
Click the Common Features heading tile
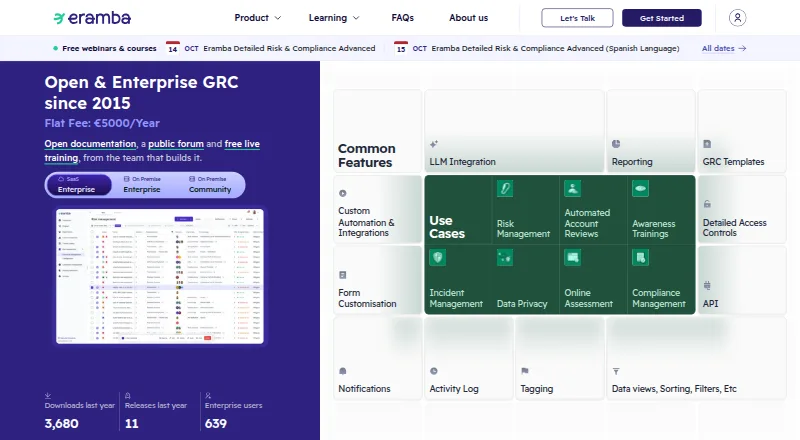click(x=378, y=131)
